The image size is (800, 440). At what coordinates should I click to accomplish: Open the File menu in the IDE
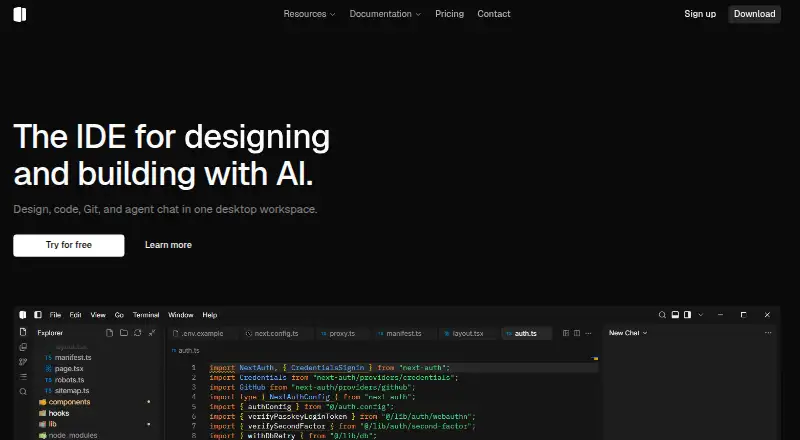pos(55,315)
